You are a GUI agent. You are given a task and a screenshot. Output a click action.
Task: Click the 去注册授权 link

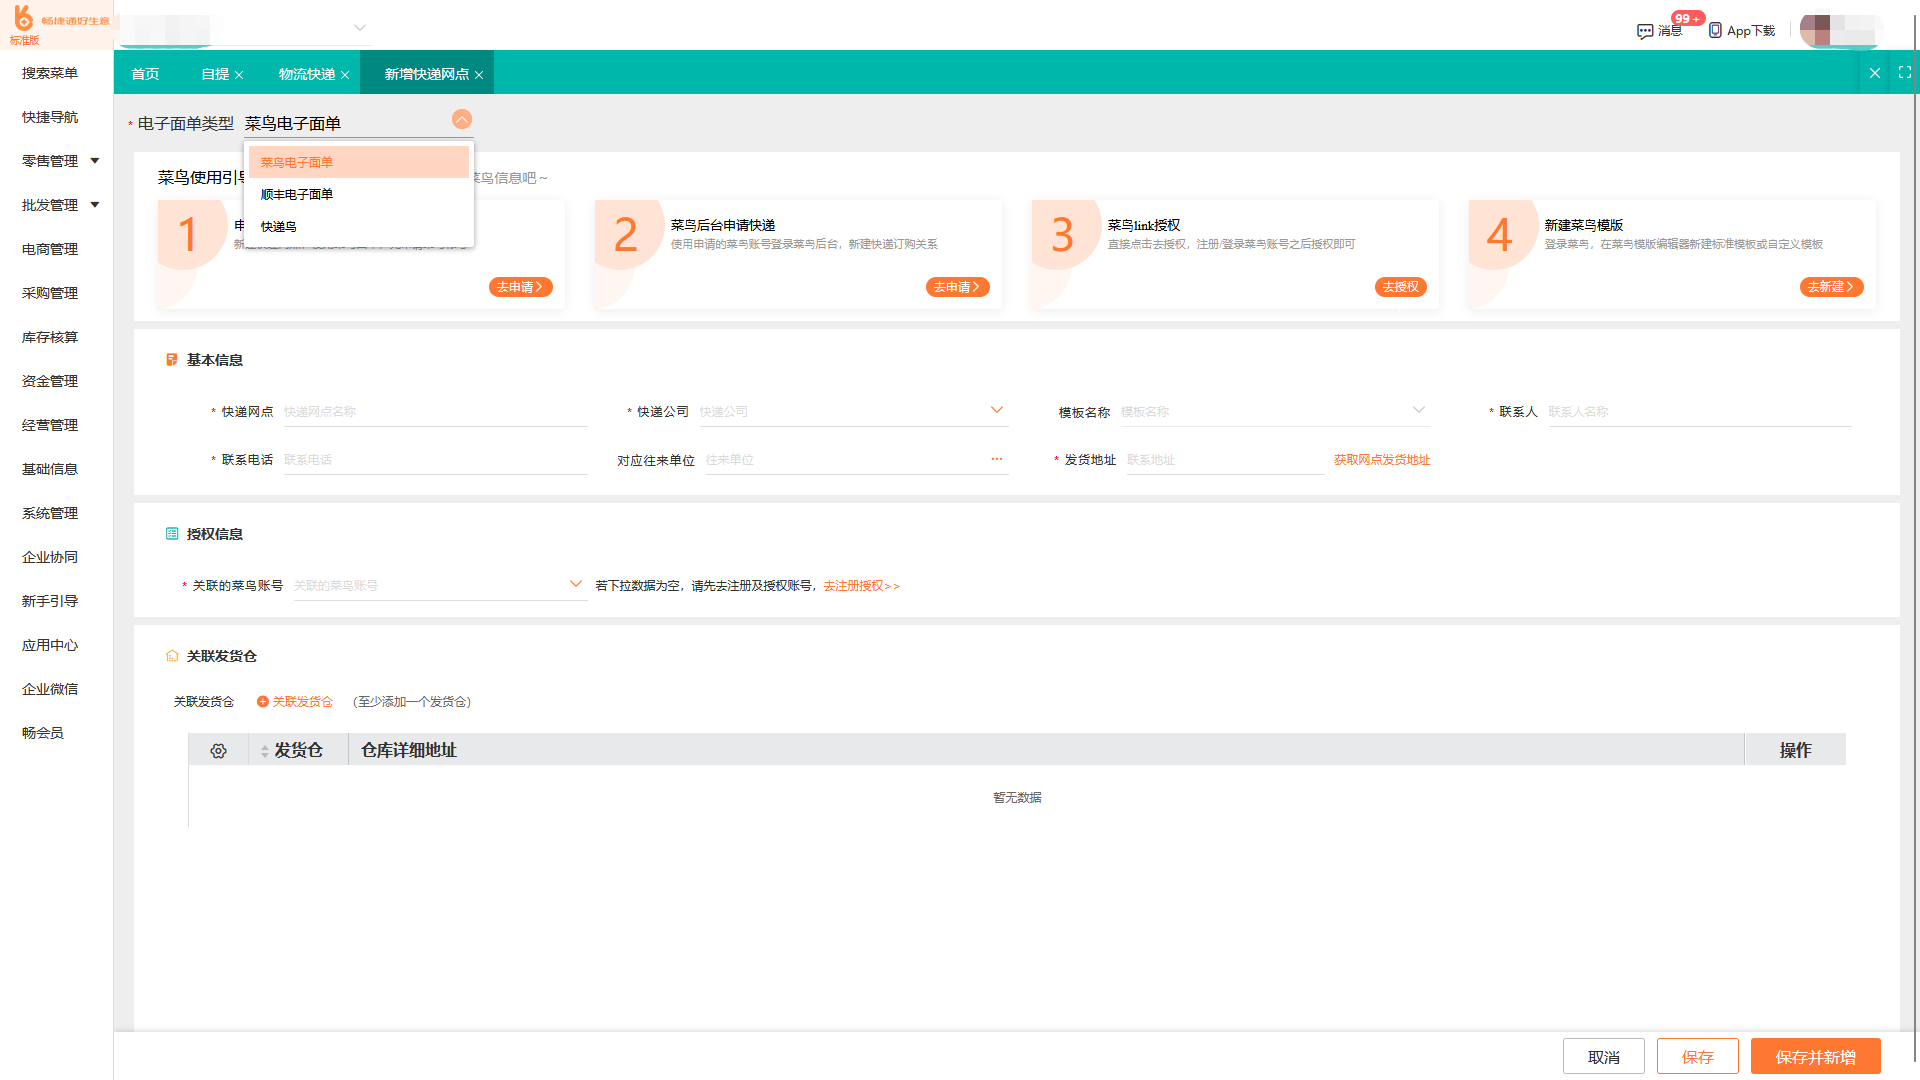tap(858, 584)
